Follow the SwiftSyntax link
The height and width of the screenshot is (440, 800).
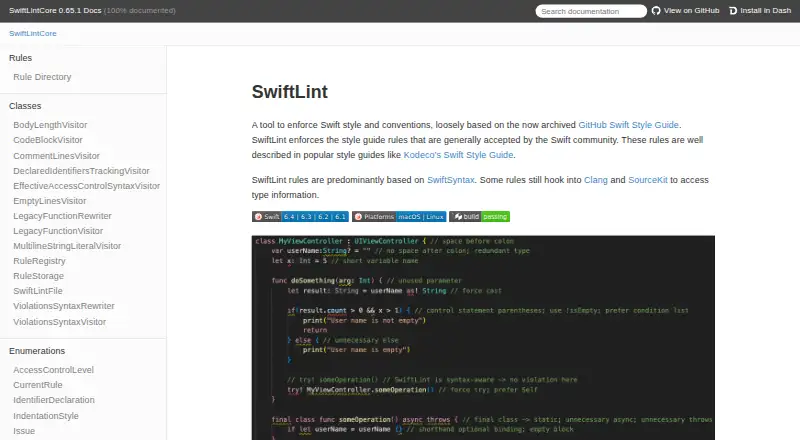tap(451, 180)
